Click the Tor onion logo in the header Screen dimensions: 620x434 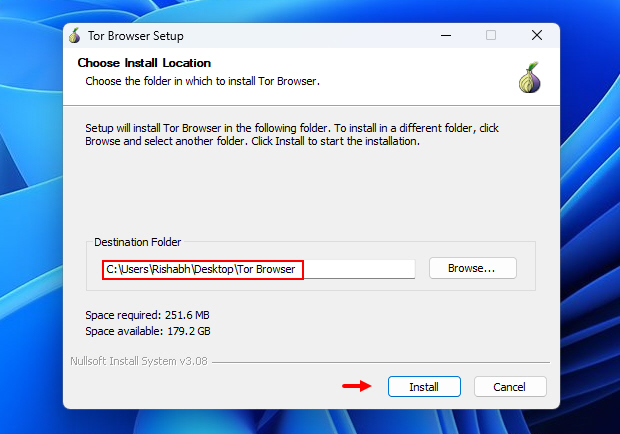(530, 77)
